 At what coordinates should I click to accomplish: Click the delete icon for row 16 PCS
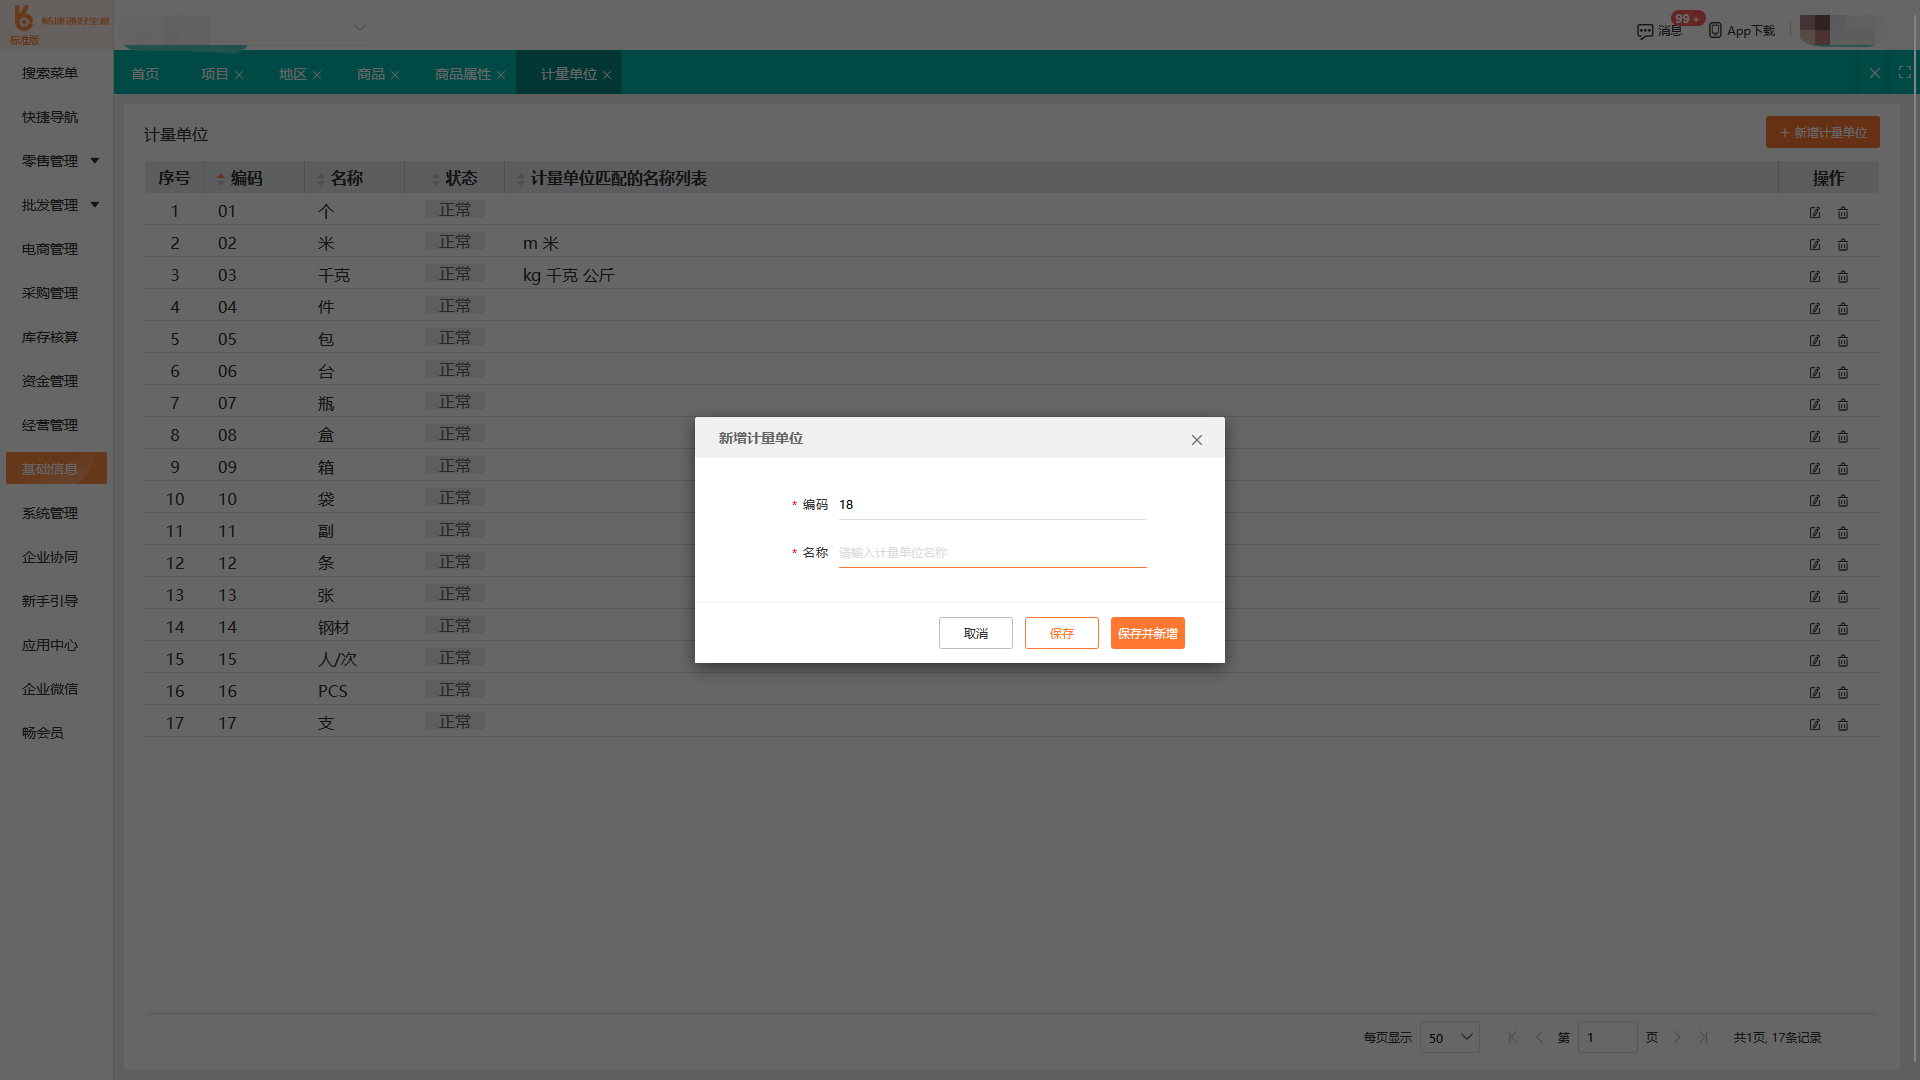pyautogui.click(x=1842, y=692)
